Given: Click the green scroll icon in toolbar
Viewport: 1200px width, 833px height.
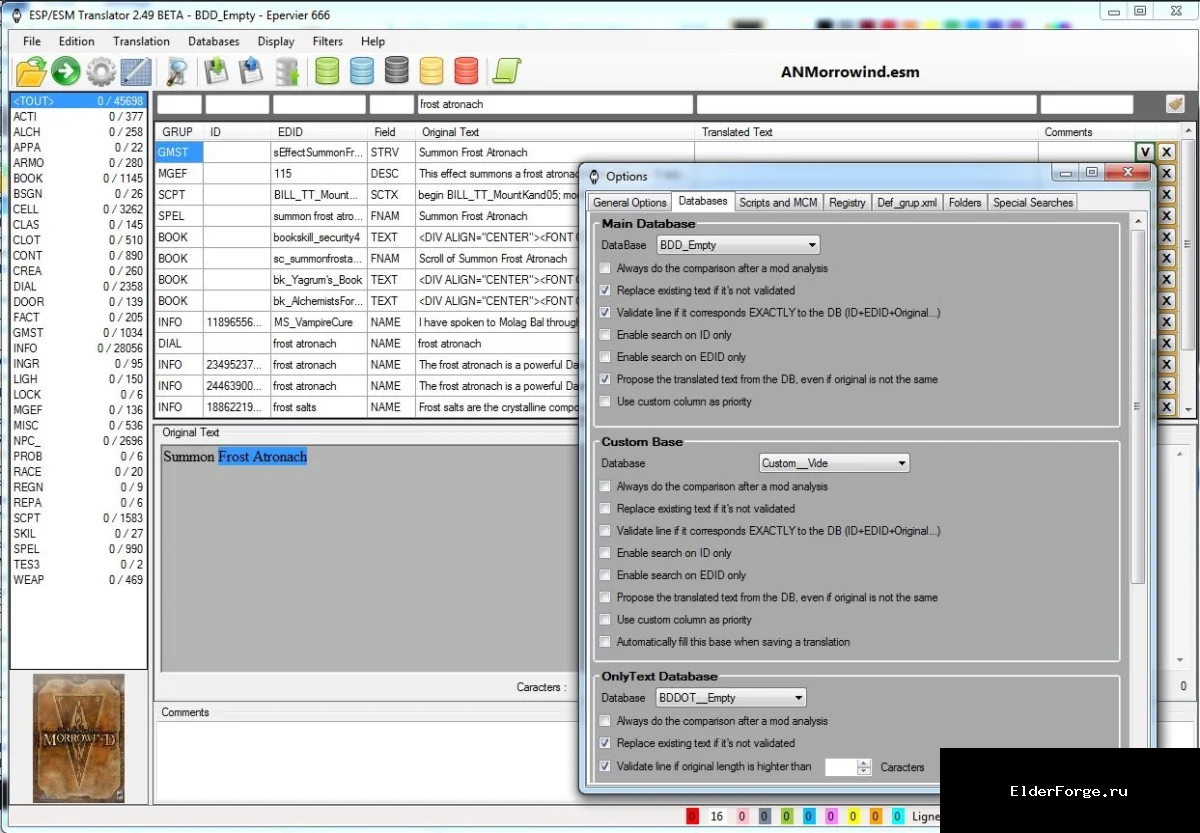Looking at the screenshot, I should (506, 71).
